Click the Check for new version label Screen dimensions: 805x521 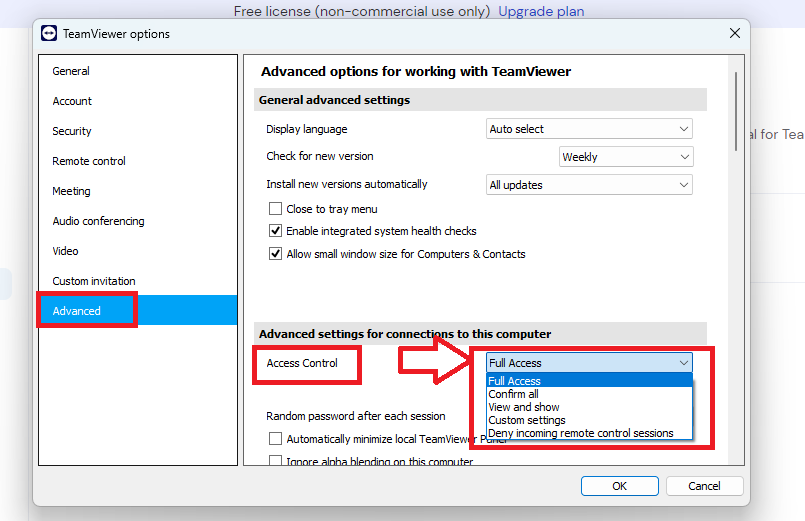(x=319, y=156)
